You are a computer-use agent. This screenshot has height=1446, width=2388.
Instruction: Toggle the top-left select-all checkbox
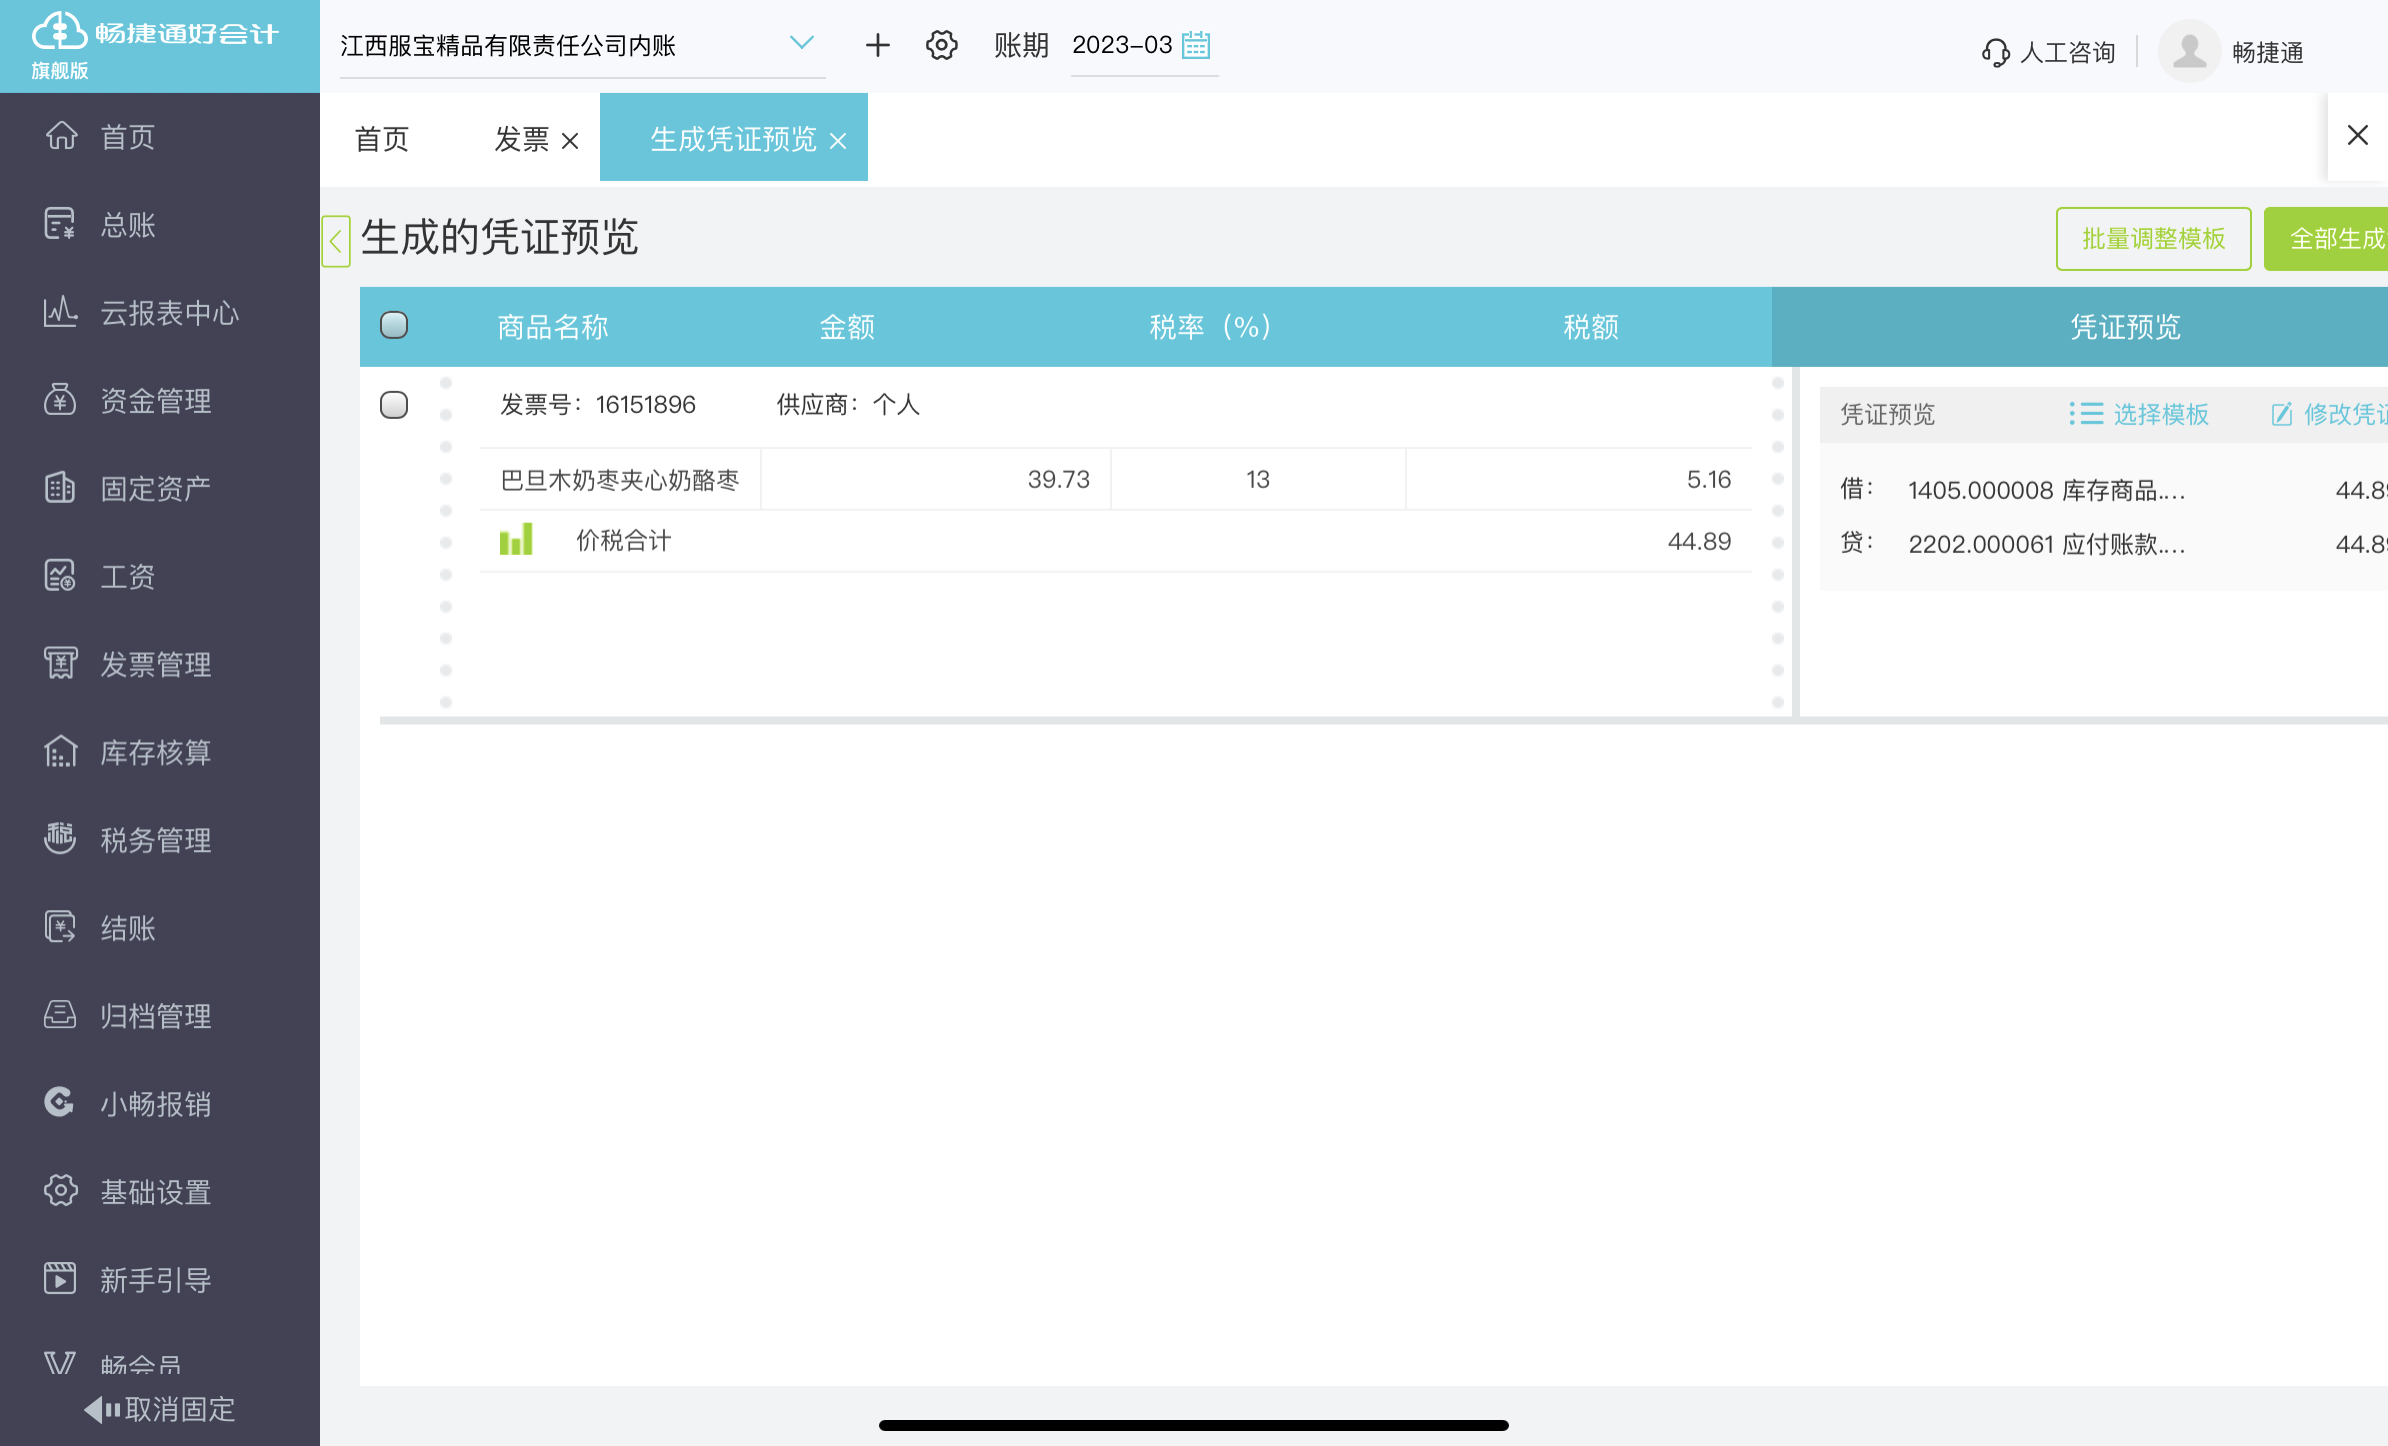tap(394, 326)
